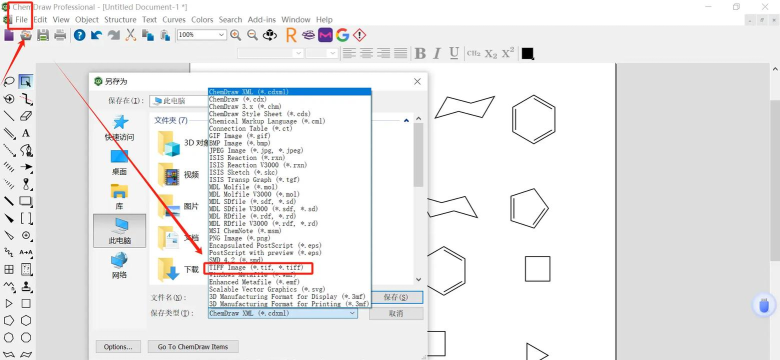Select the Solid Bond tool
Viewport: 780px width, 360px height.
(x=8, y=116)
